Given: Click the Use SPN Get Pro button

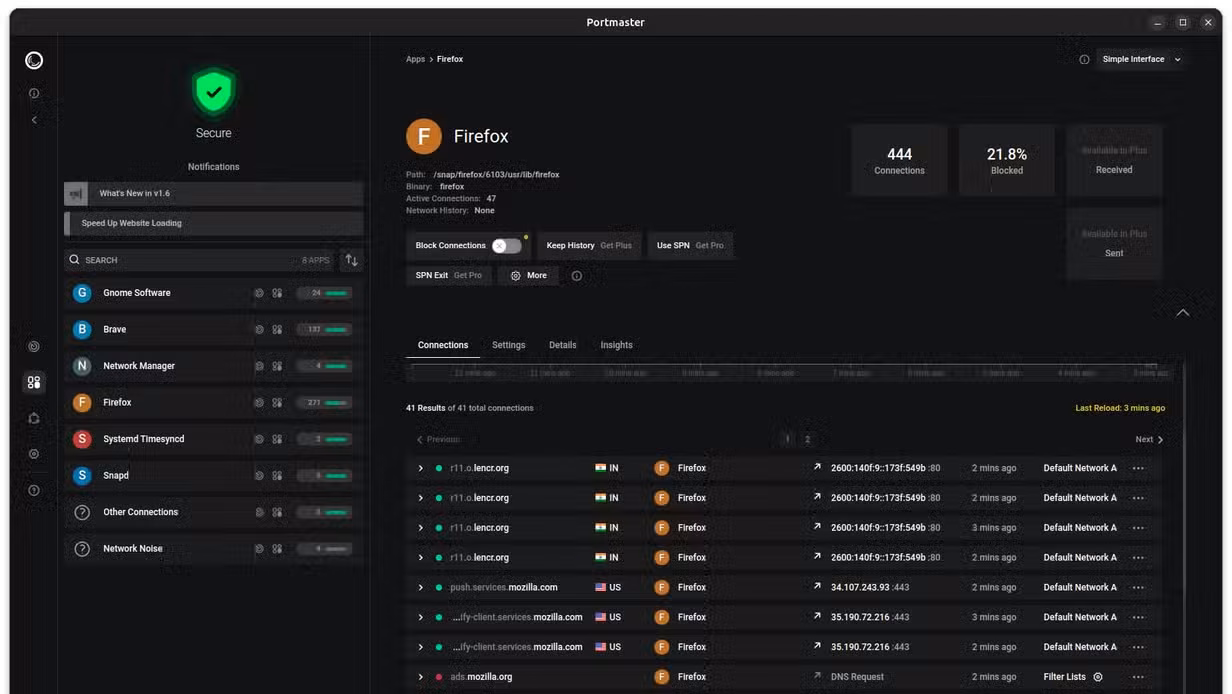Looking at the screenshot, I should coord(690,246).
